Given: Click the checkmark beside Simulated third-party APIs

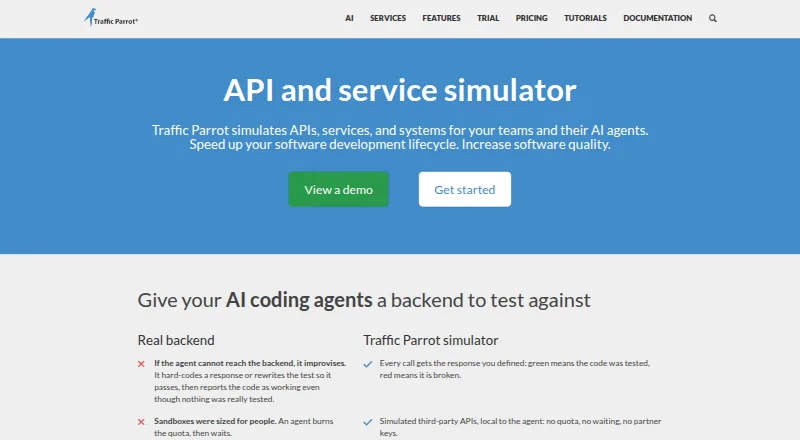Looking at the screenshot, I should [x=367, y=422].
